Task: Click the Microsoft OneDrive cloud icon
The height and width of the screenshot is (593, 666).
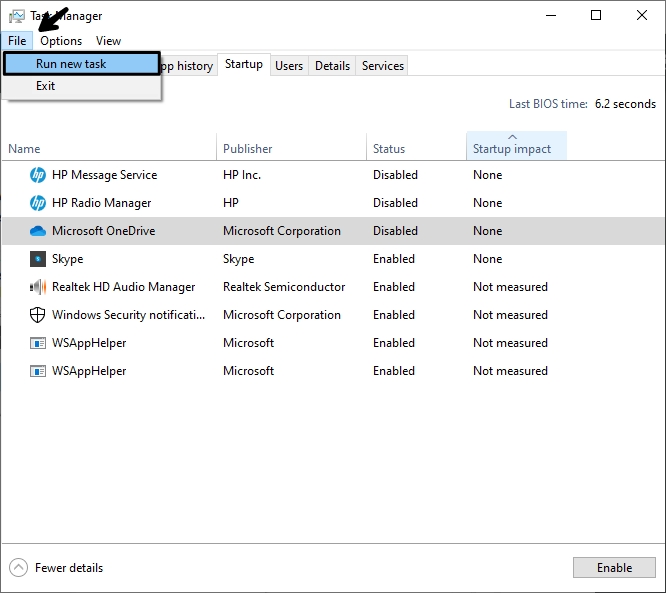Action: (x=38, y=231)
